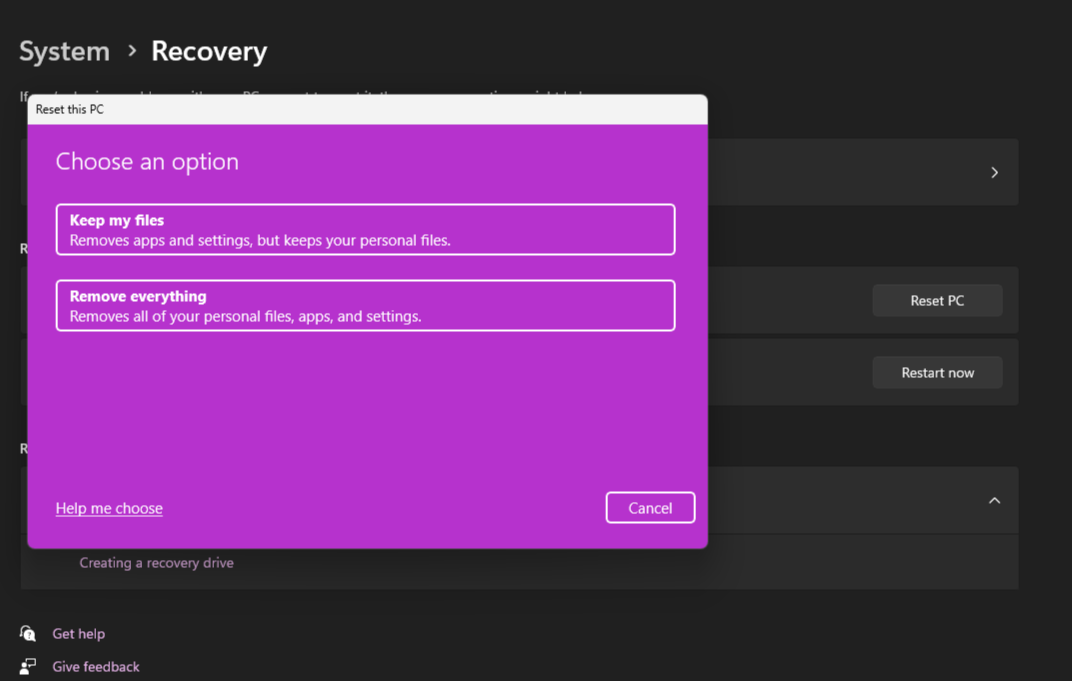
Task: Click the "Choose an option" heading
Action: (x=146, y=161)
